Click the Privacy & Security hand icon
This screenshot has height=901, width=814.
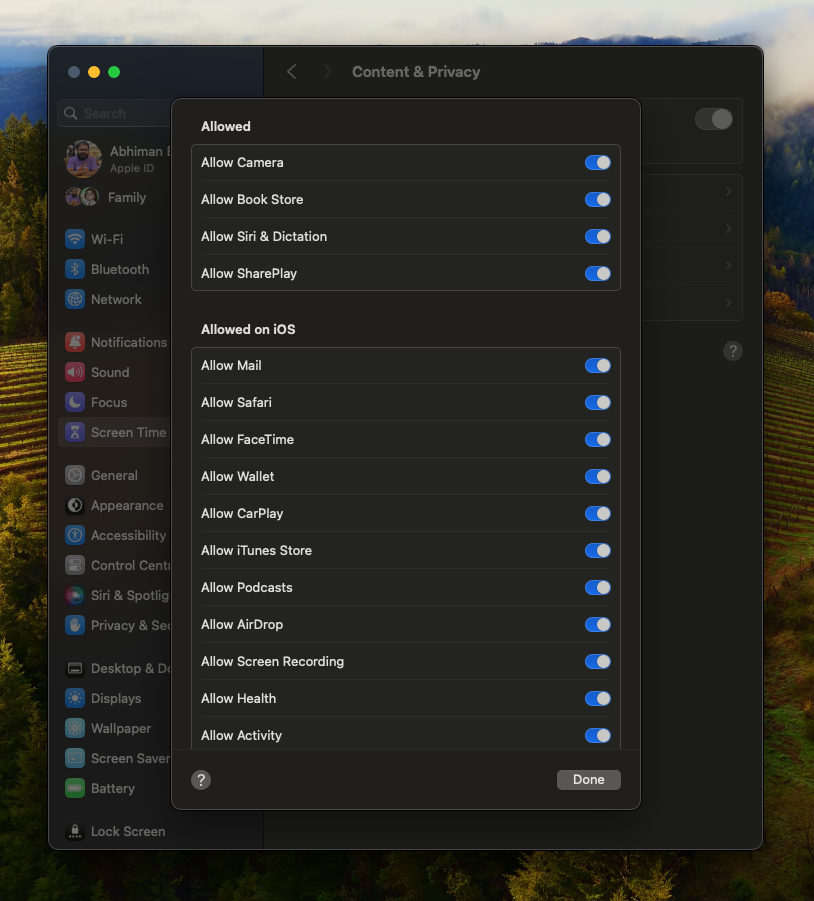click(x=75, y=625)
